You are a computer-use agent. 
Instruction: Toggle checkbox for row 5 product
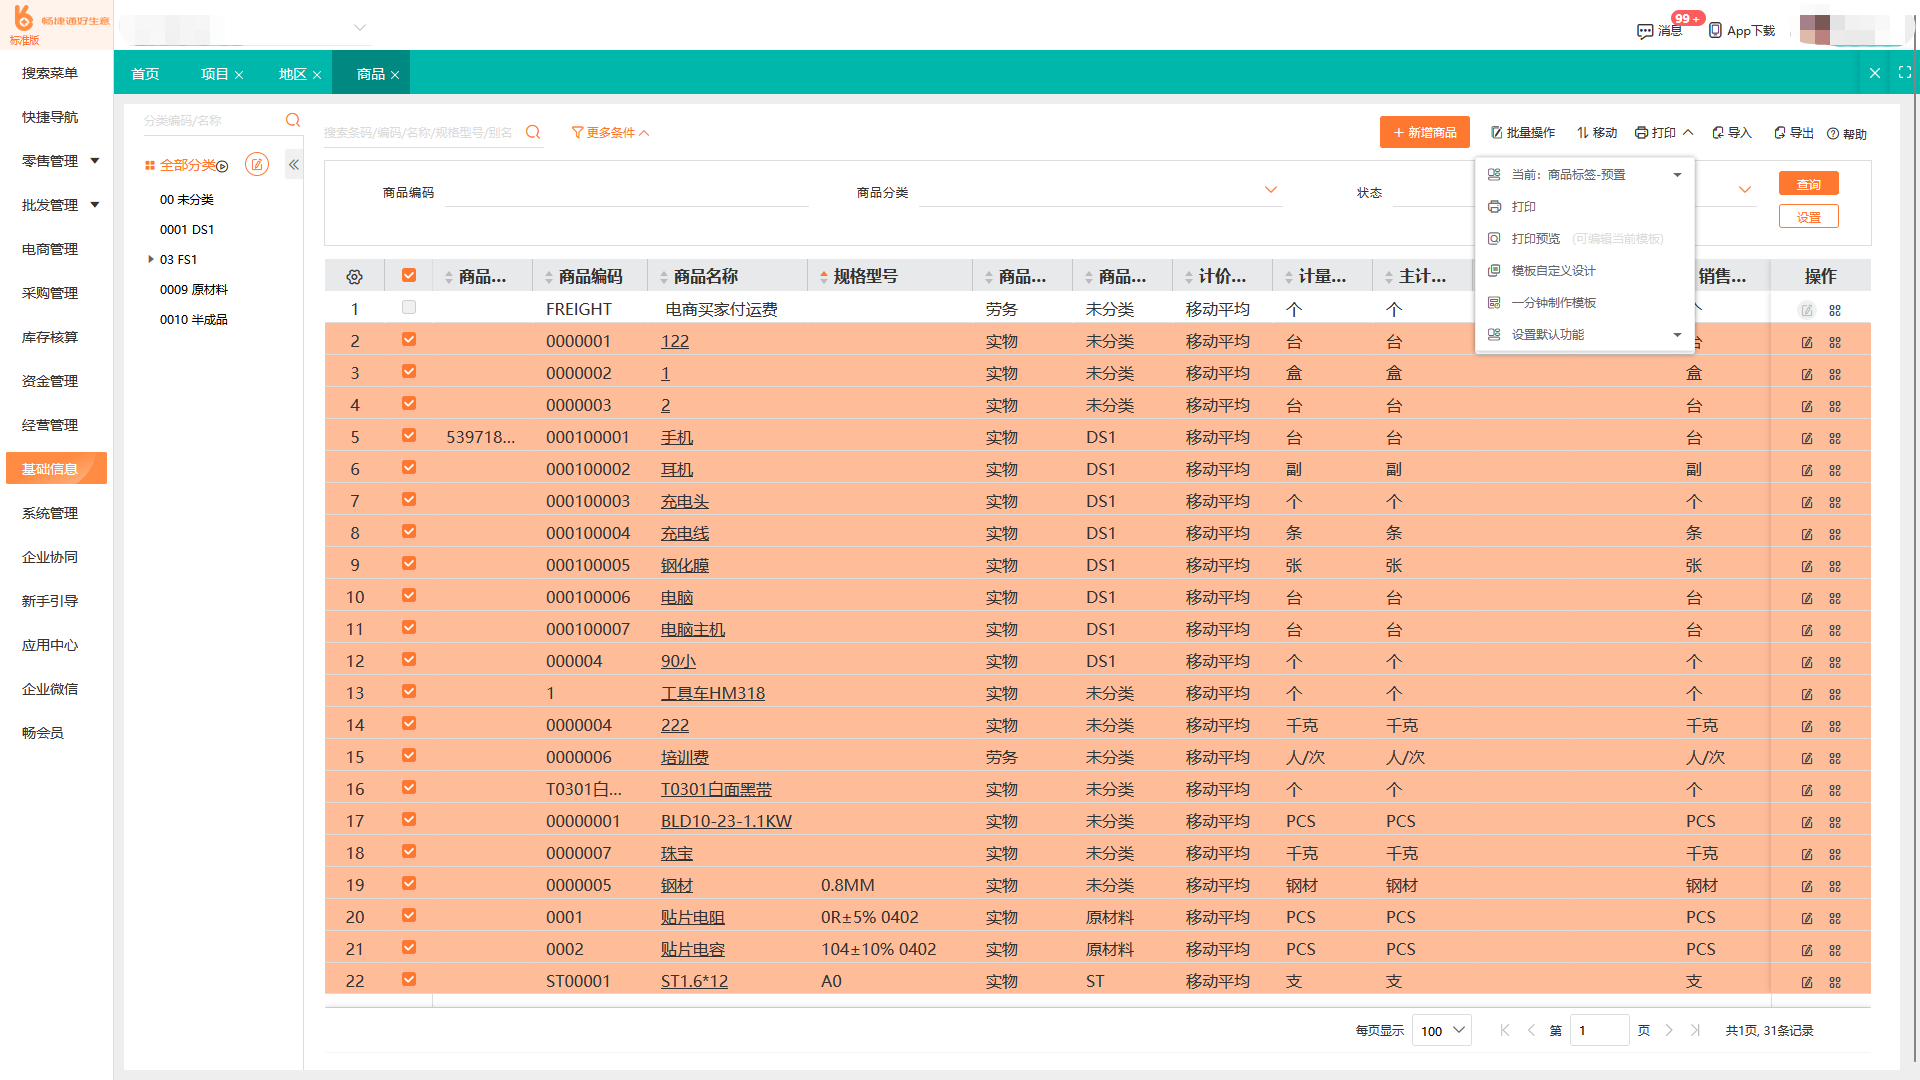pos(410,436)
